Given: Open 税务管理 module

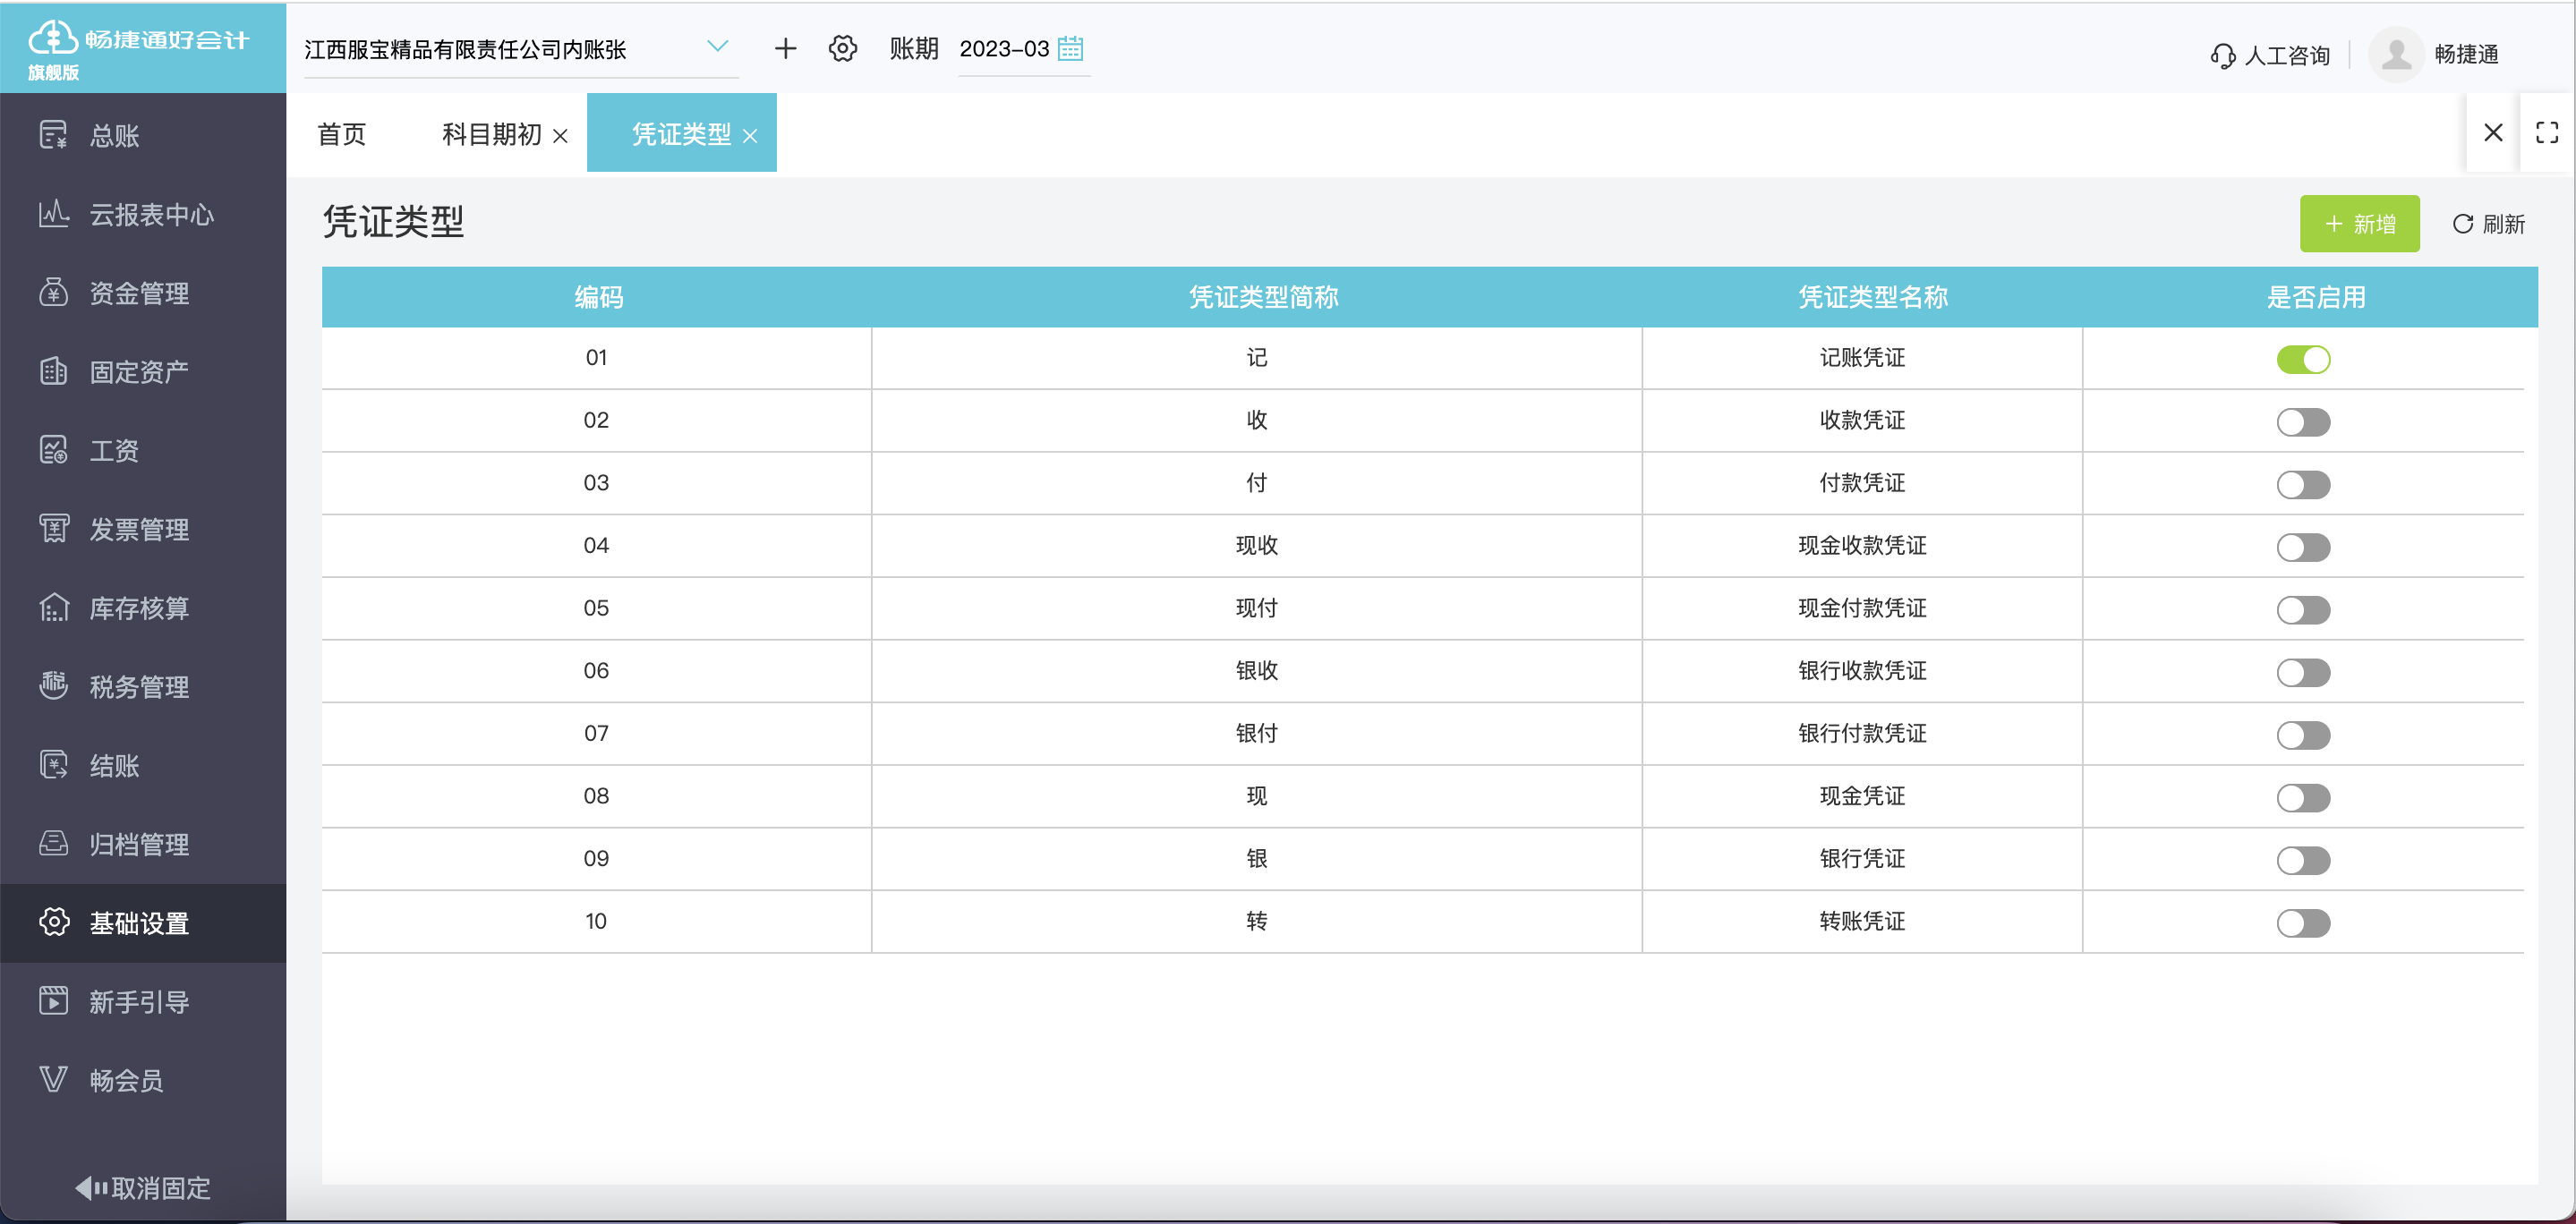Looking at the screenshot, I should point(140,687).
